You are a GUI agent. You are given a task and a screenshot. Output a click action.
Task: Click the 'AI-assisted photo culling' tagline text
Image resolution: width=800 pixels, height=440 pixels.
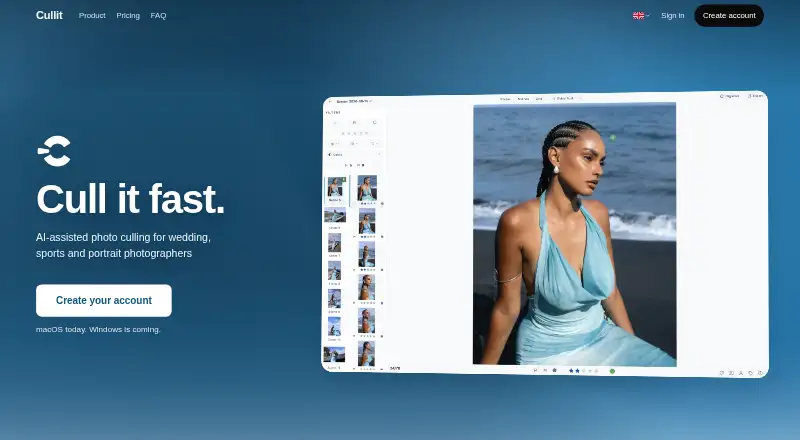click(123, 246)
